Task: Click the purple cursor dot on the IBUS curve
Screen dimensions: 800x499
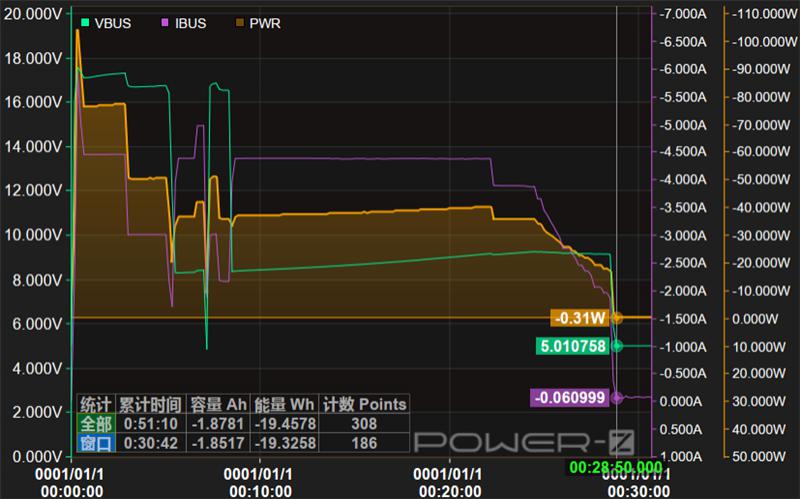Action: point(617,397)
